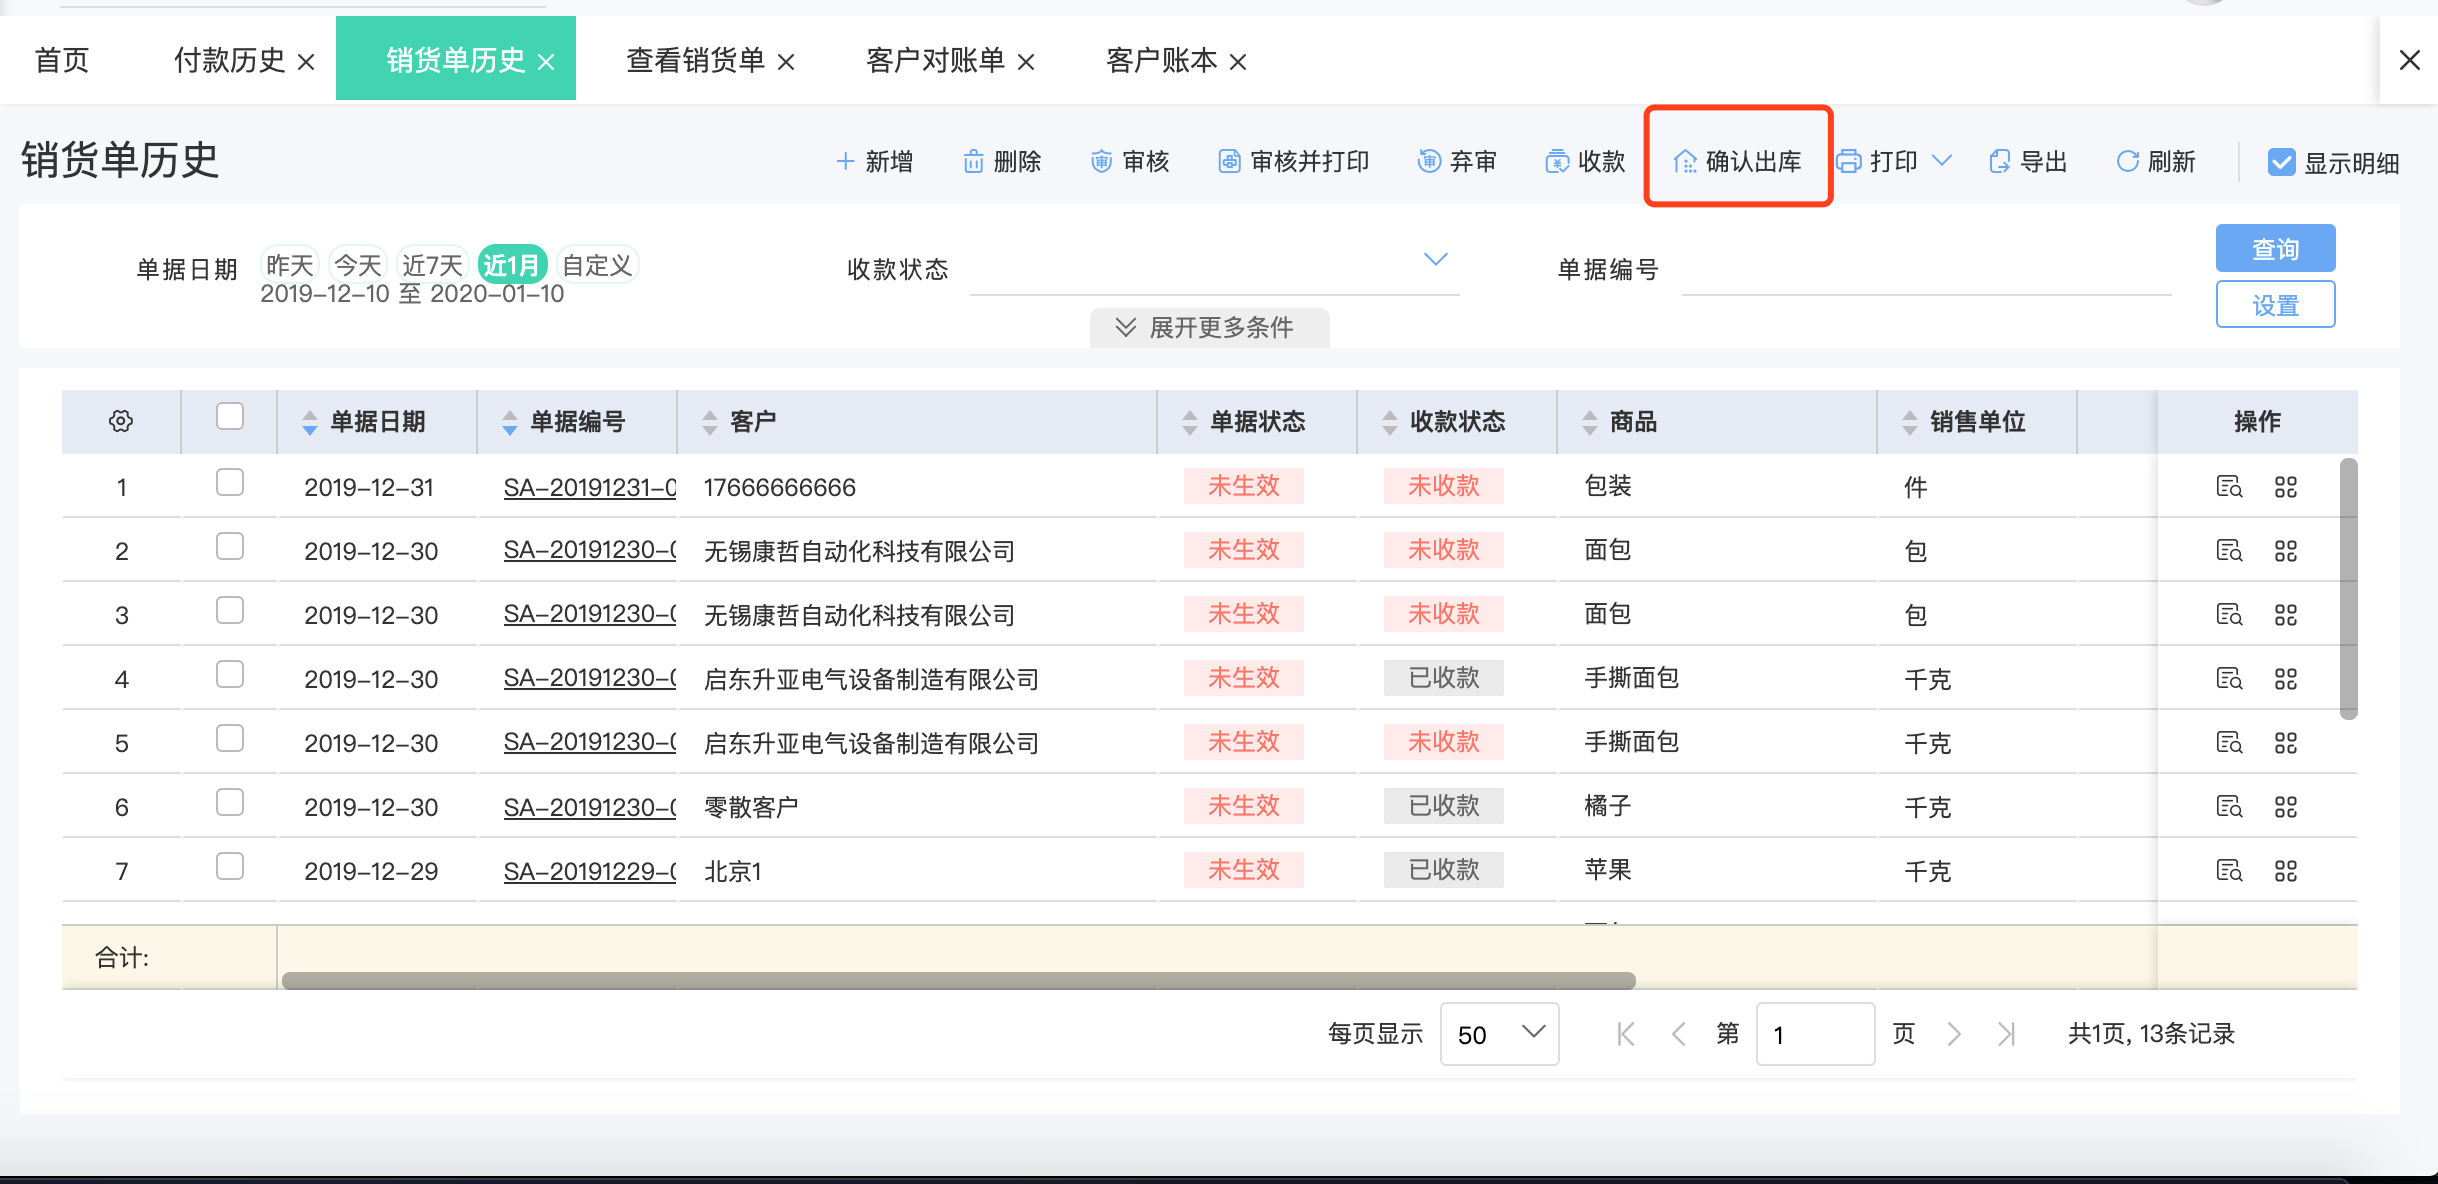Expand 展开更多条件 (more filter conditions)
The image size is (2438, 1184).
[x=1217, y=327]
